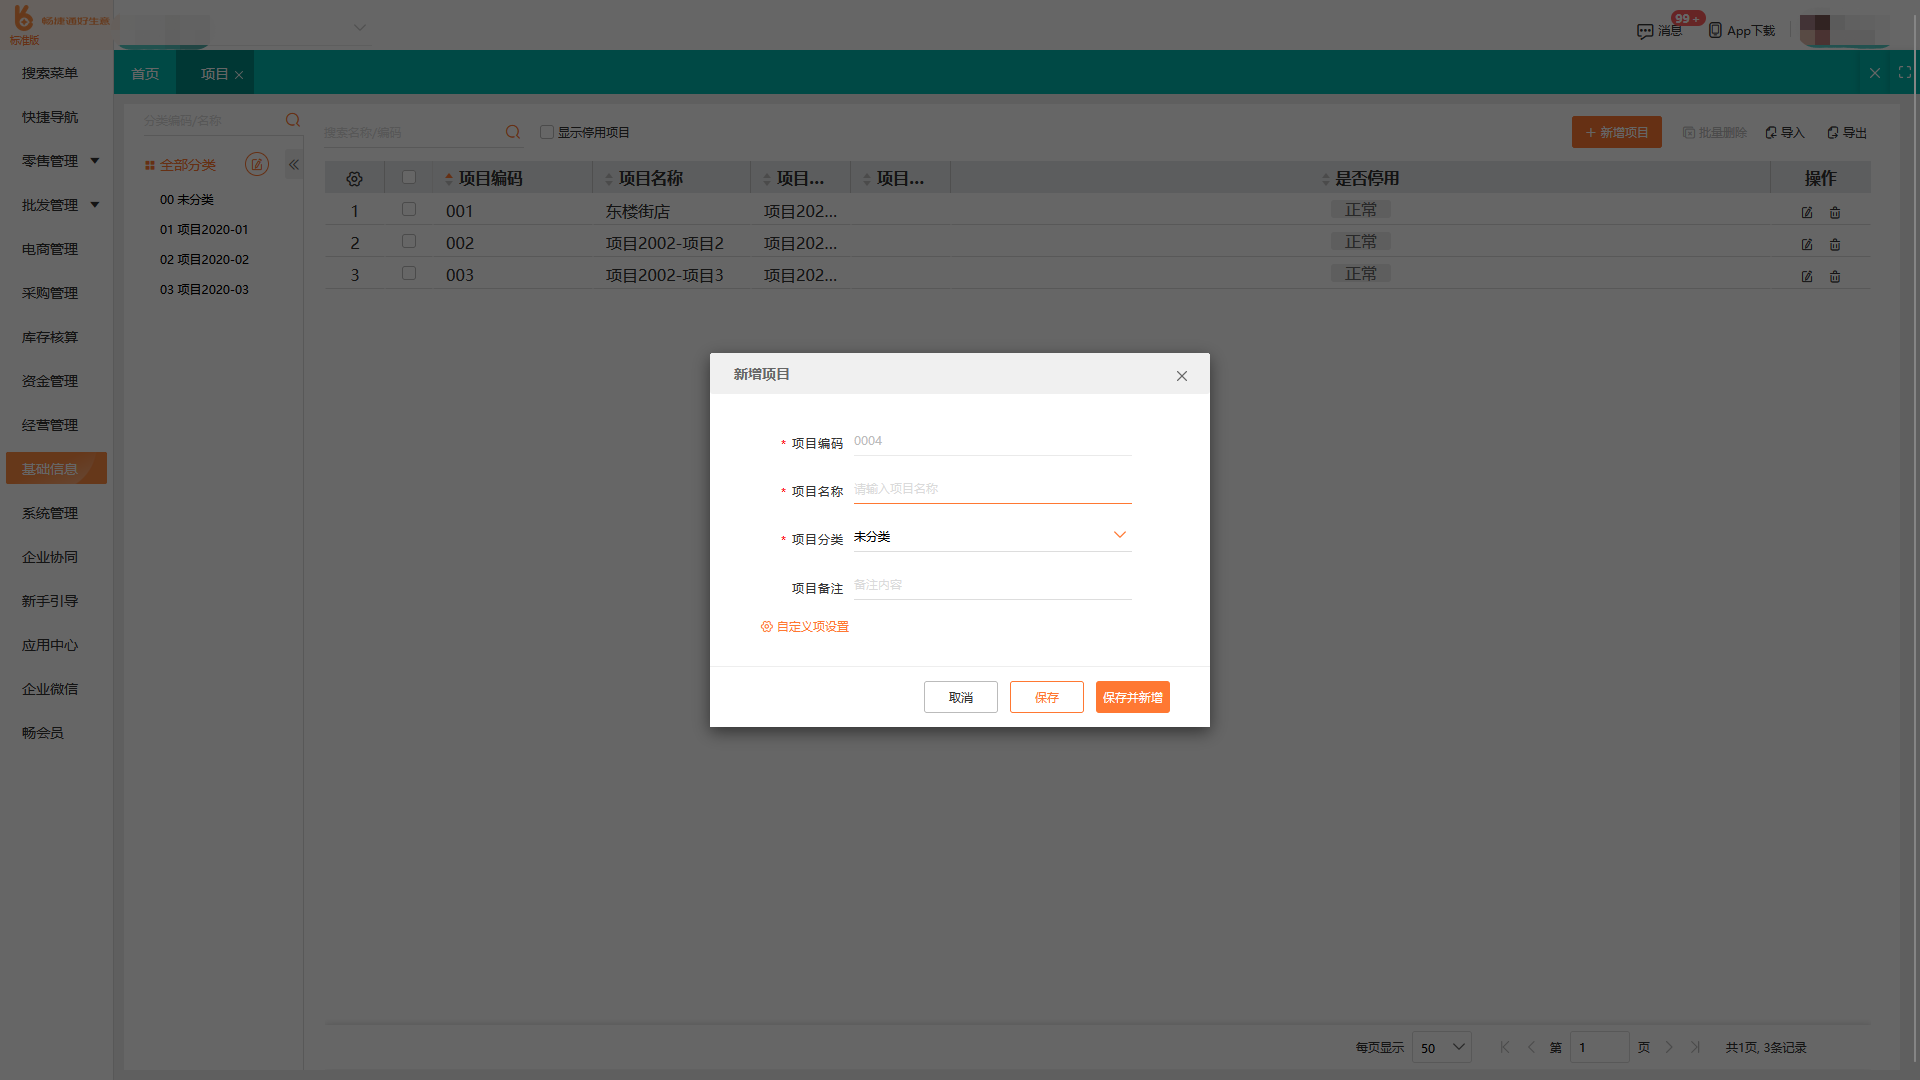
Task: Open the 基础信息 menu item
Action: (x=54, y=468)
